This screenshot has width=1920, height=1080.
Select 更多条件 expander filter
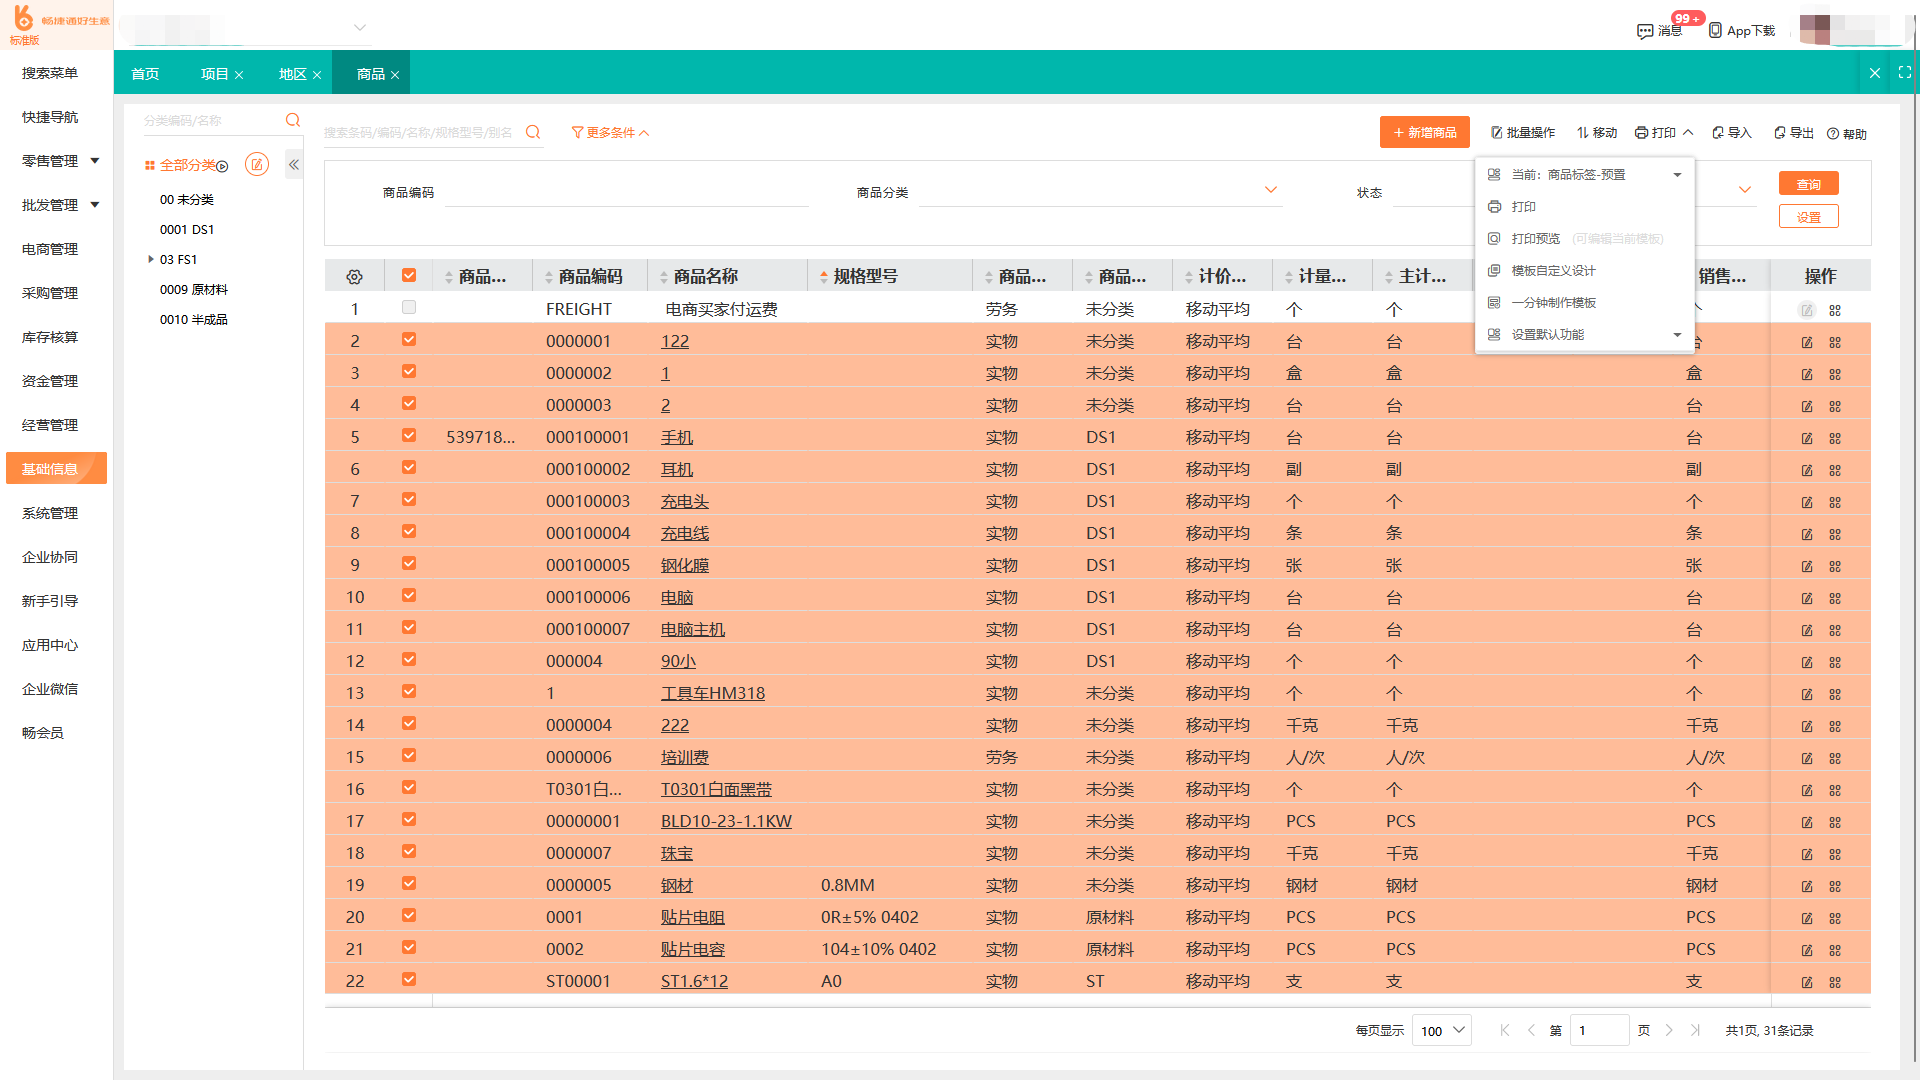[x=612, y=132]
